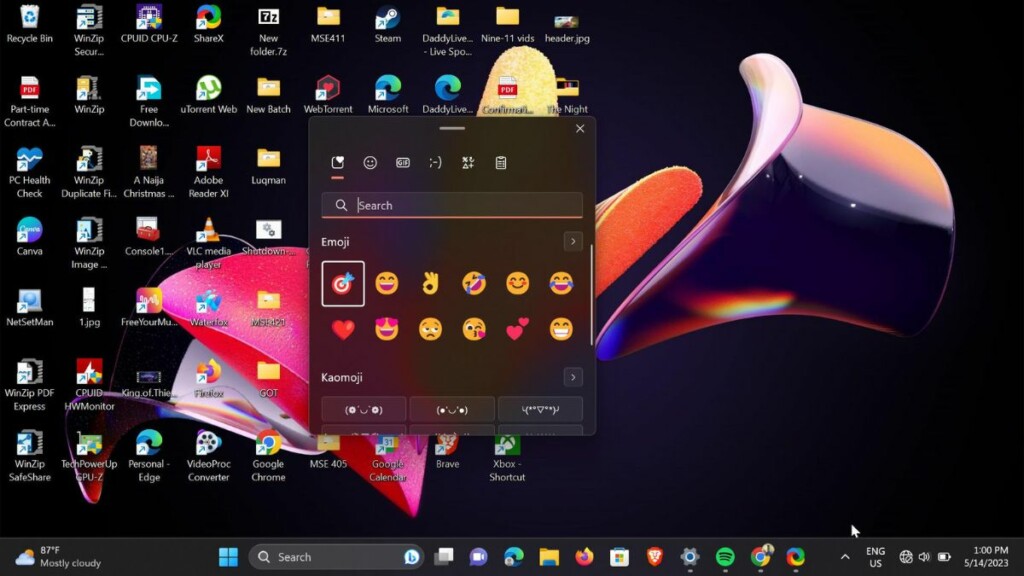Insert the beaming grin emoji
This screenshot has height=576, width=1024.
pyautogui.click(x=561, y=329)
